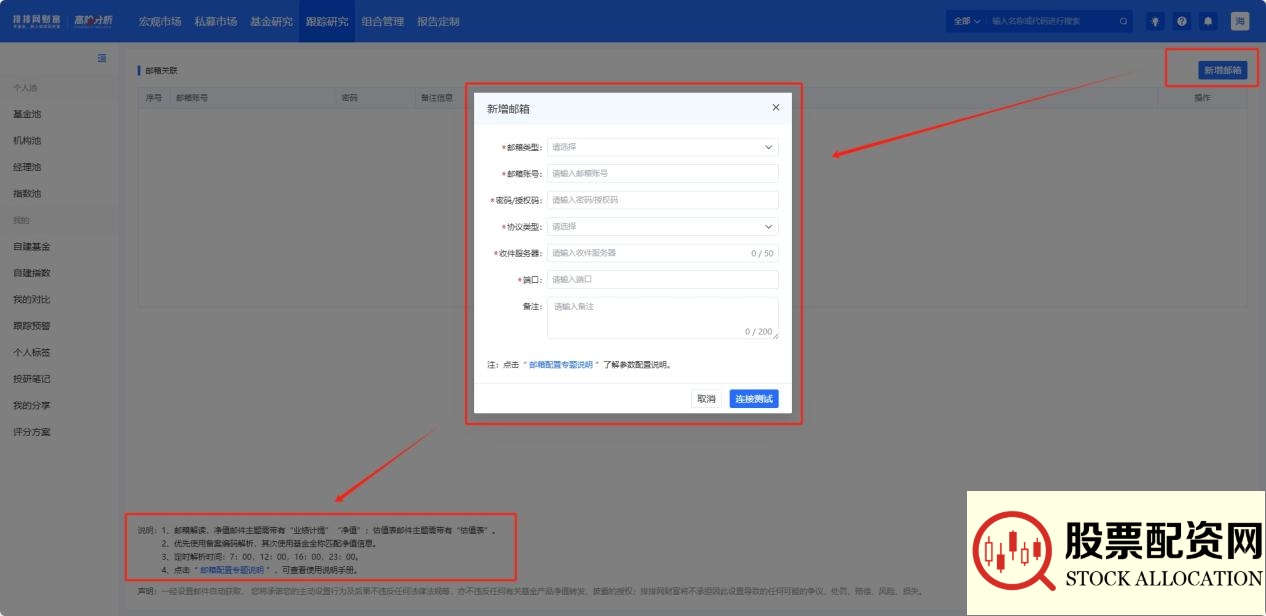Select 基金池 in the sidebar
The image size is (1266, 616).
coord(27,114)
